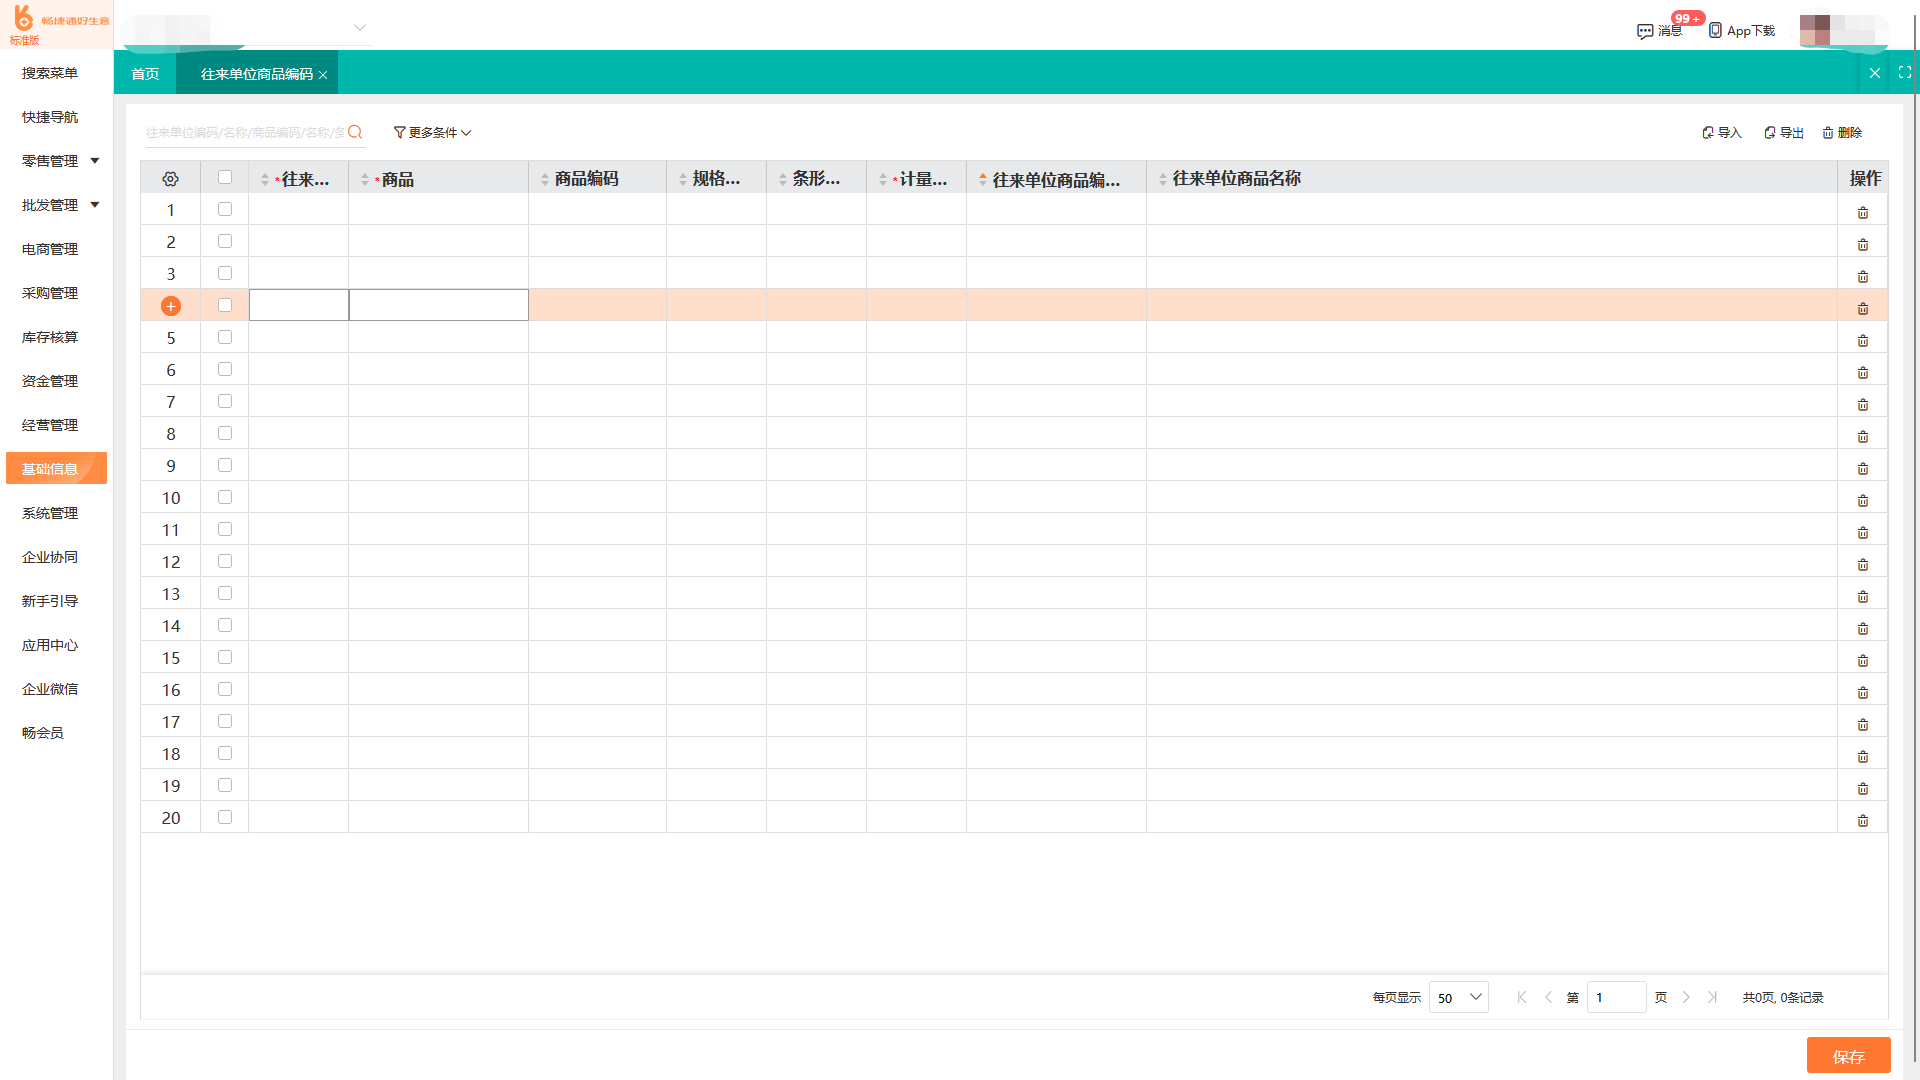Expand 更多条件 filter dropdown

pyautogui.click(x=433, y=132)
